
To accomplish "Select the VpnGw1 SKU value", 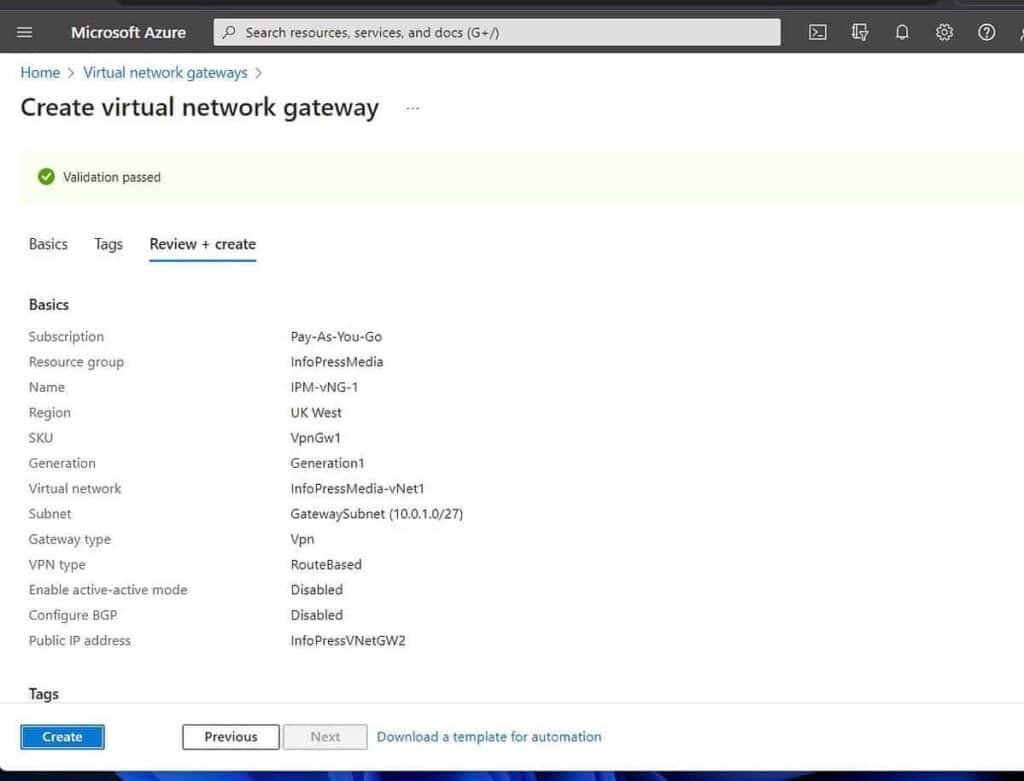I will [x=315, y=438].
